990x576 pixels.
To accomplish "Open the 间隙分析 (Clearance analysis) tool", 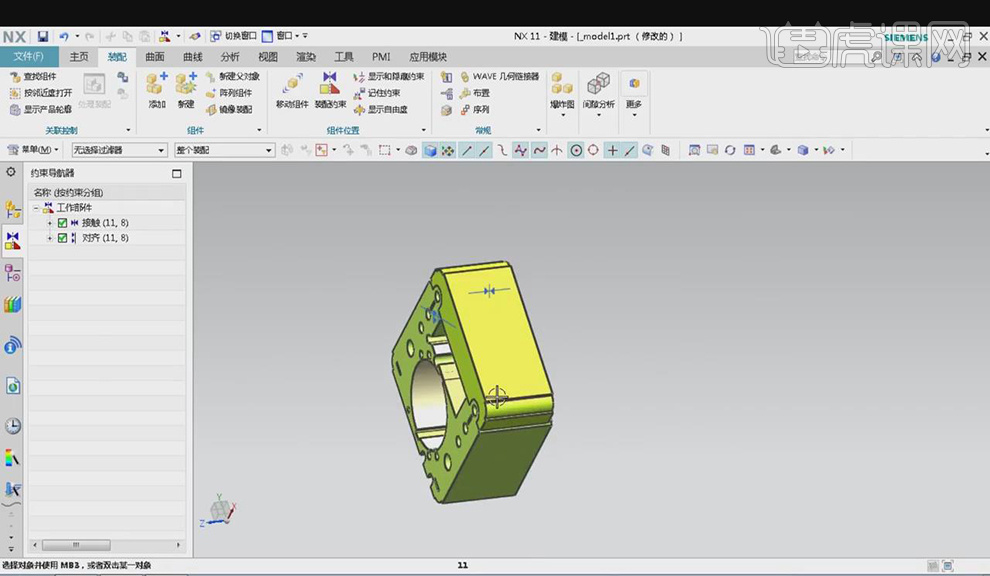I will [x=598, y=86].
